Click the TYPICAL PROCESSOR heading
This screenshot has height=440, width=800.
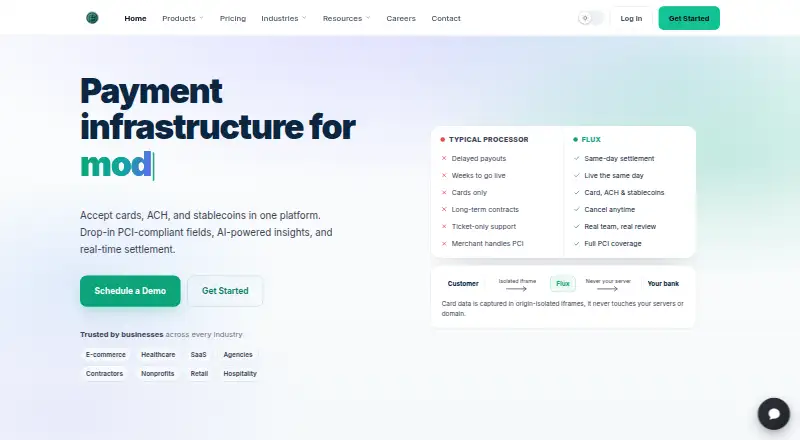pyautogui.click(x=489, y=139)
